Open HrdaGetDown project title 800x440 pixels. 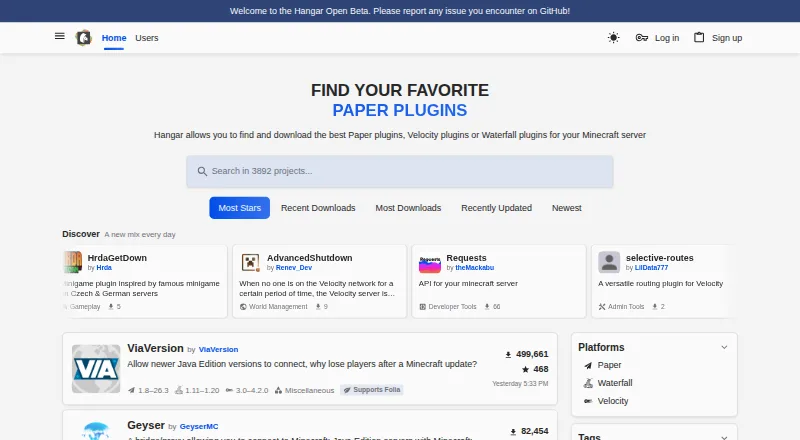[x=117, y=258]
